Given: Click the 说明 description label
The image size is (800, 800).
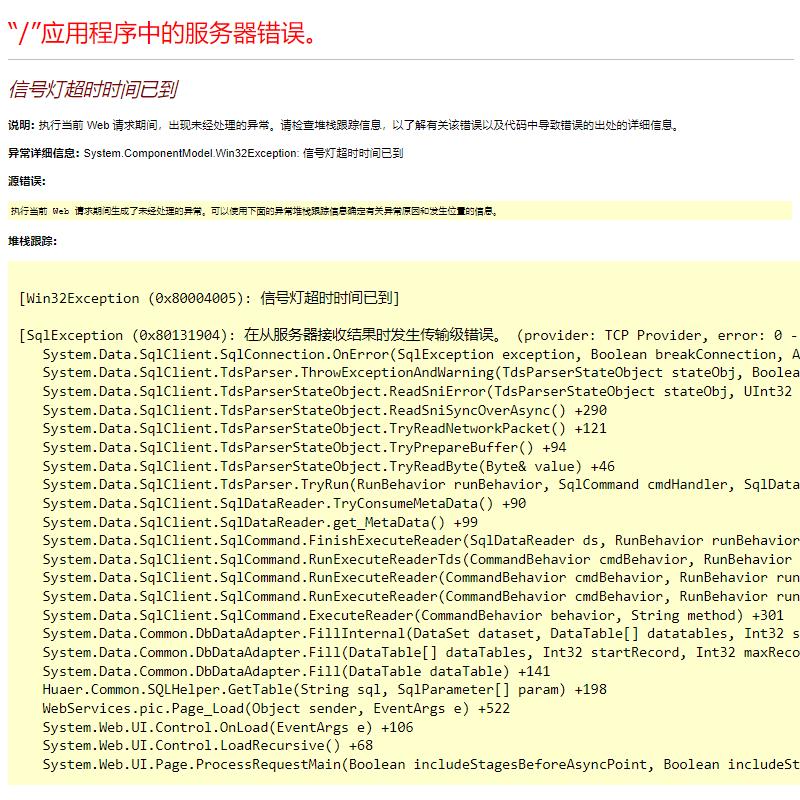Looking at the screenshot, I should [x=20, y=126].
